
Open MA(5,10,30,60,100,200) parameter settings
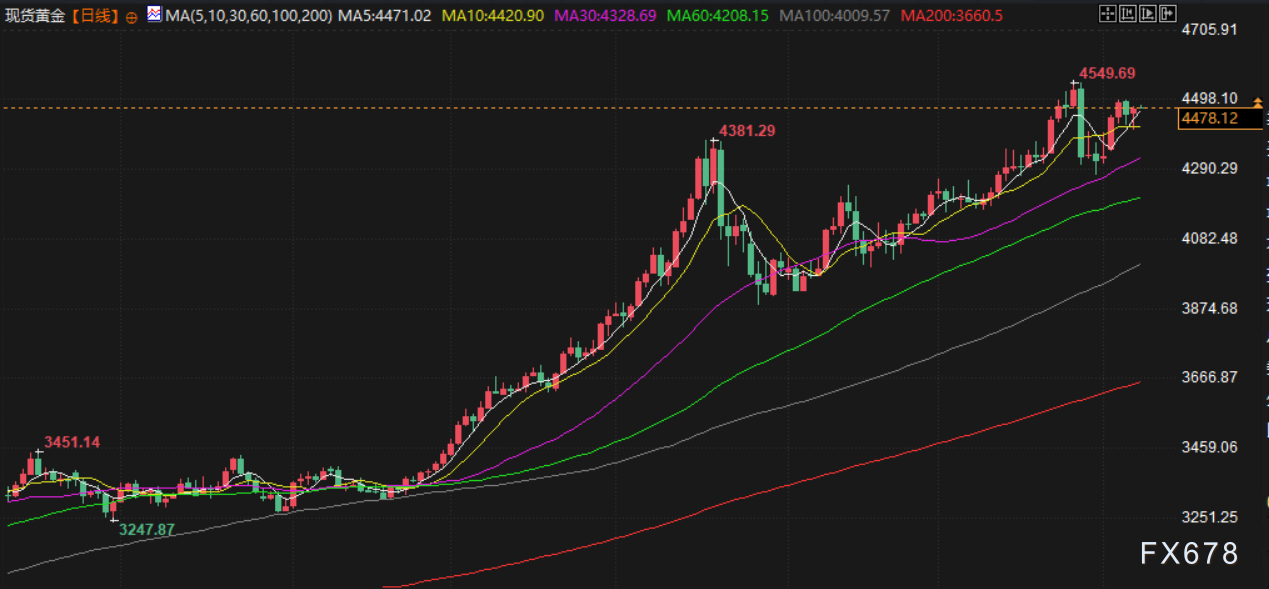pyautogui.click(x=247, y=16)
